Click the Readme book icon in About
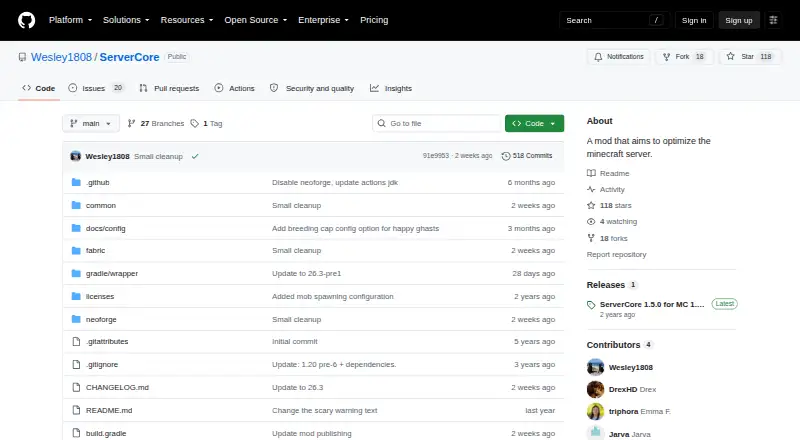 click(x=591, y=174)
